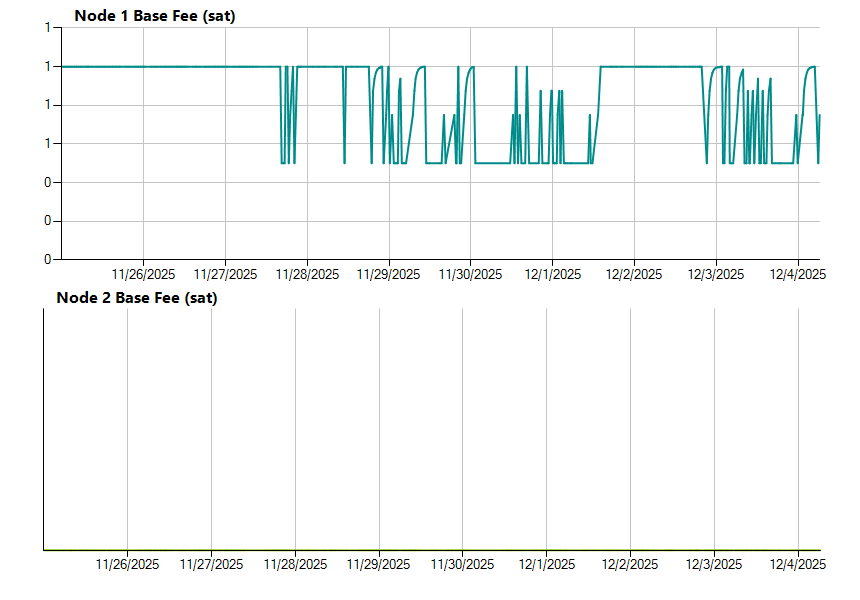Screen dimensions: 860x600
Task: Select 12/3/2025 label on Node 2 chart axis
Action: click(x=714, y=564)
